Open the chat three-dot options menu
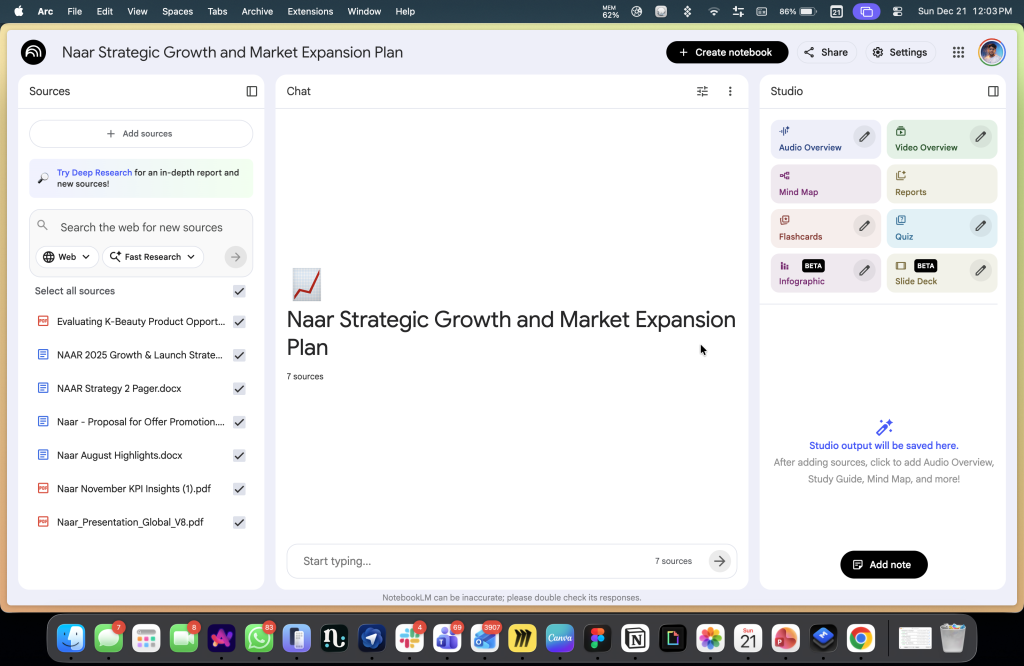Screen dimensions: 1024x666 (x=730, y=91)
